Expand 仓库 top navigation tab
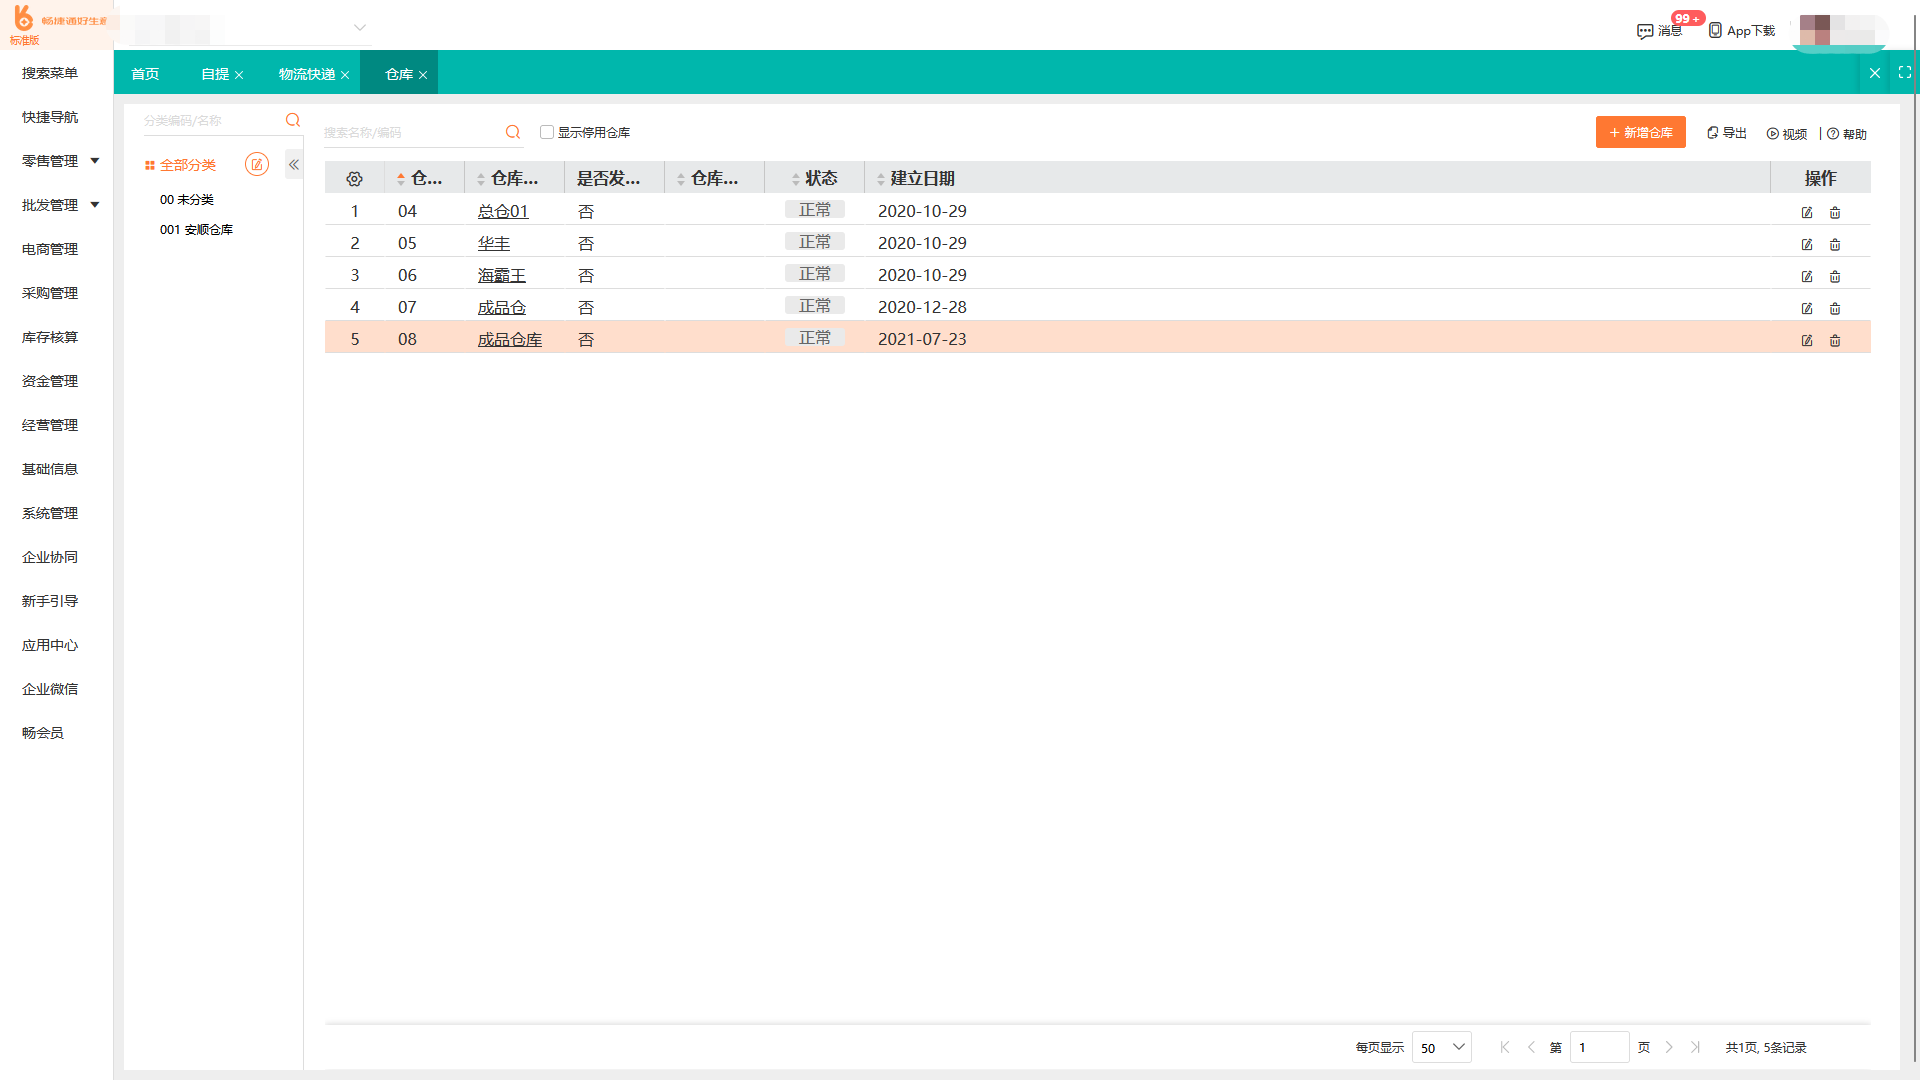The width and height of the screenshot is (1920, 1080). [400, 74]
